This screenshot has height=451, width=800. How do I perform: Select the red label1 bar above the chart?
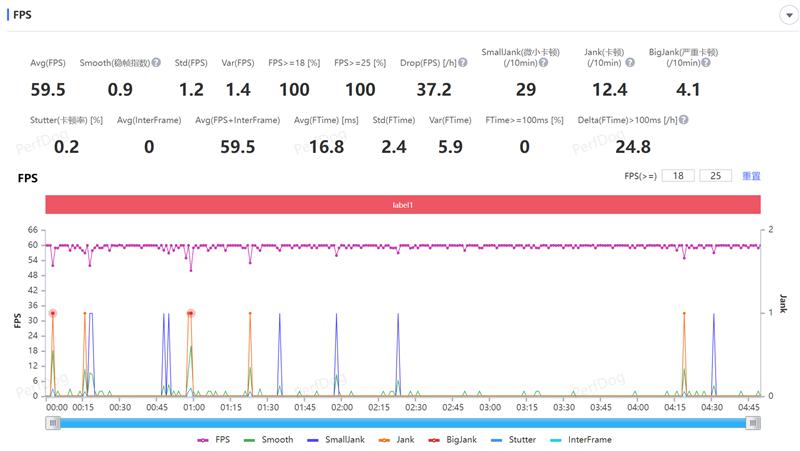403,204
